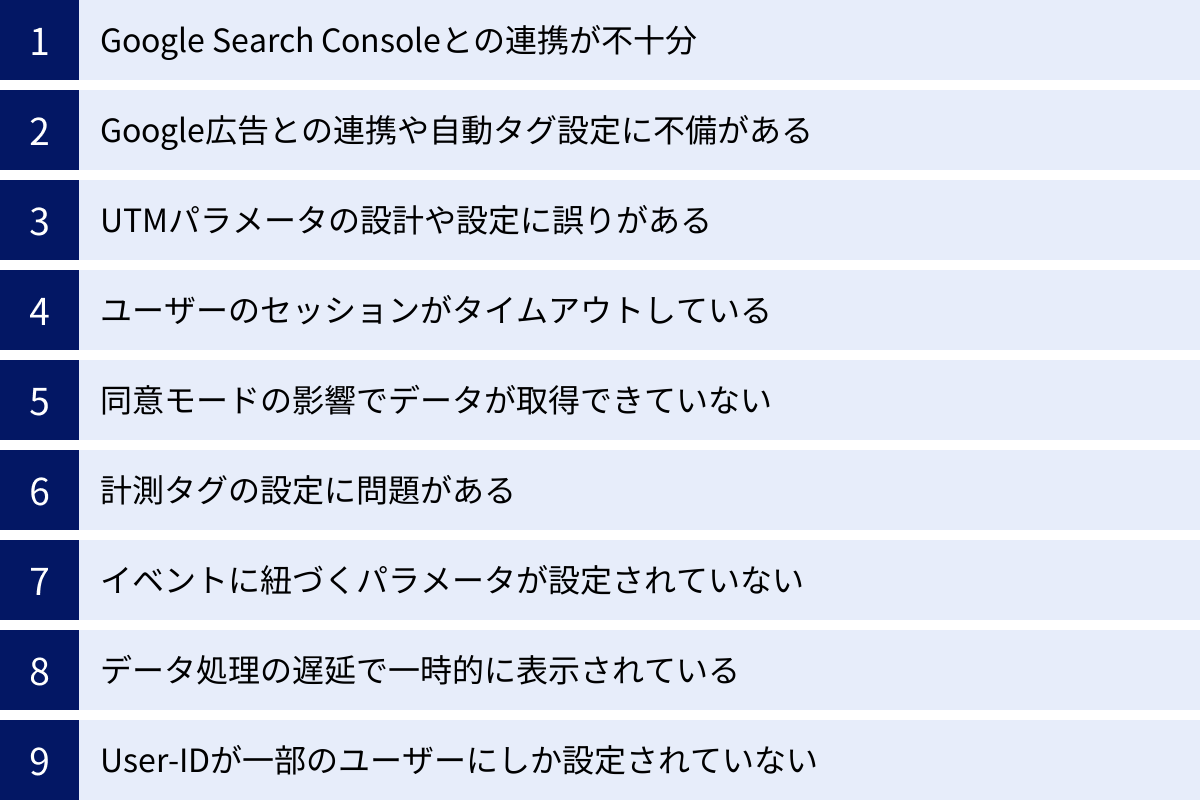Click the number 3 badge
This screenshot has width=1200, height=800.
click(39, 221)
